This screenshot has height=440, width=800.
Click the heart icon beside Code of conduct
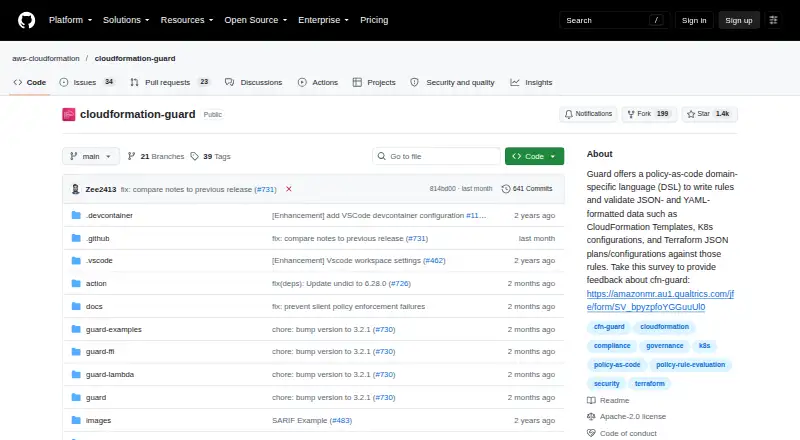[591, 433]
